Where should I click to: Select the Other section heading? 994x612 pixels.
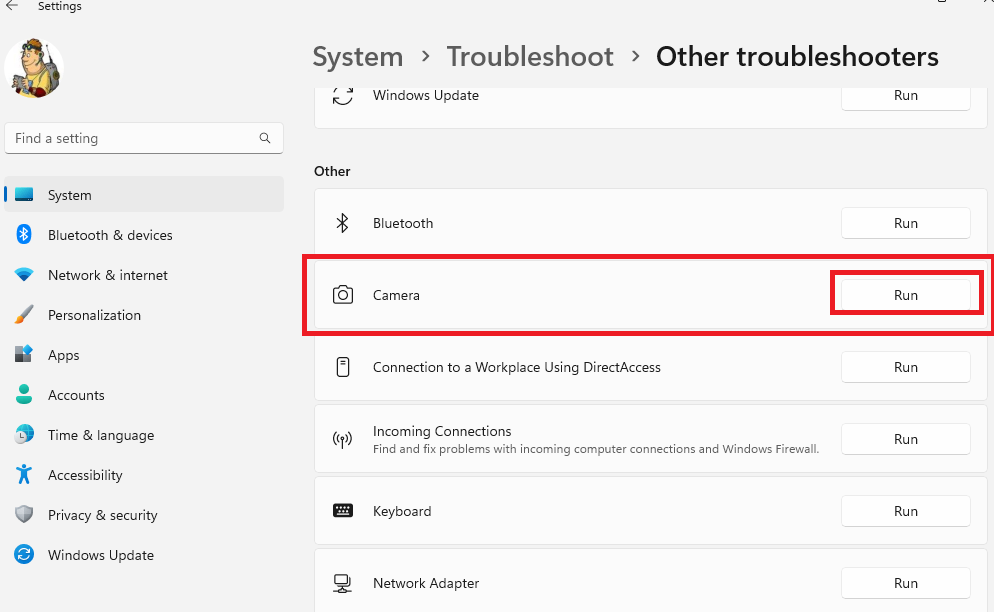332,171
